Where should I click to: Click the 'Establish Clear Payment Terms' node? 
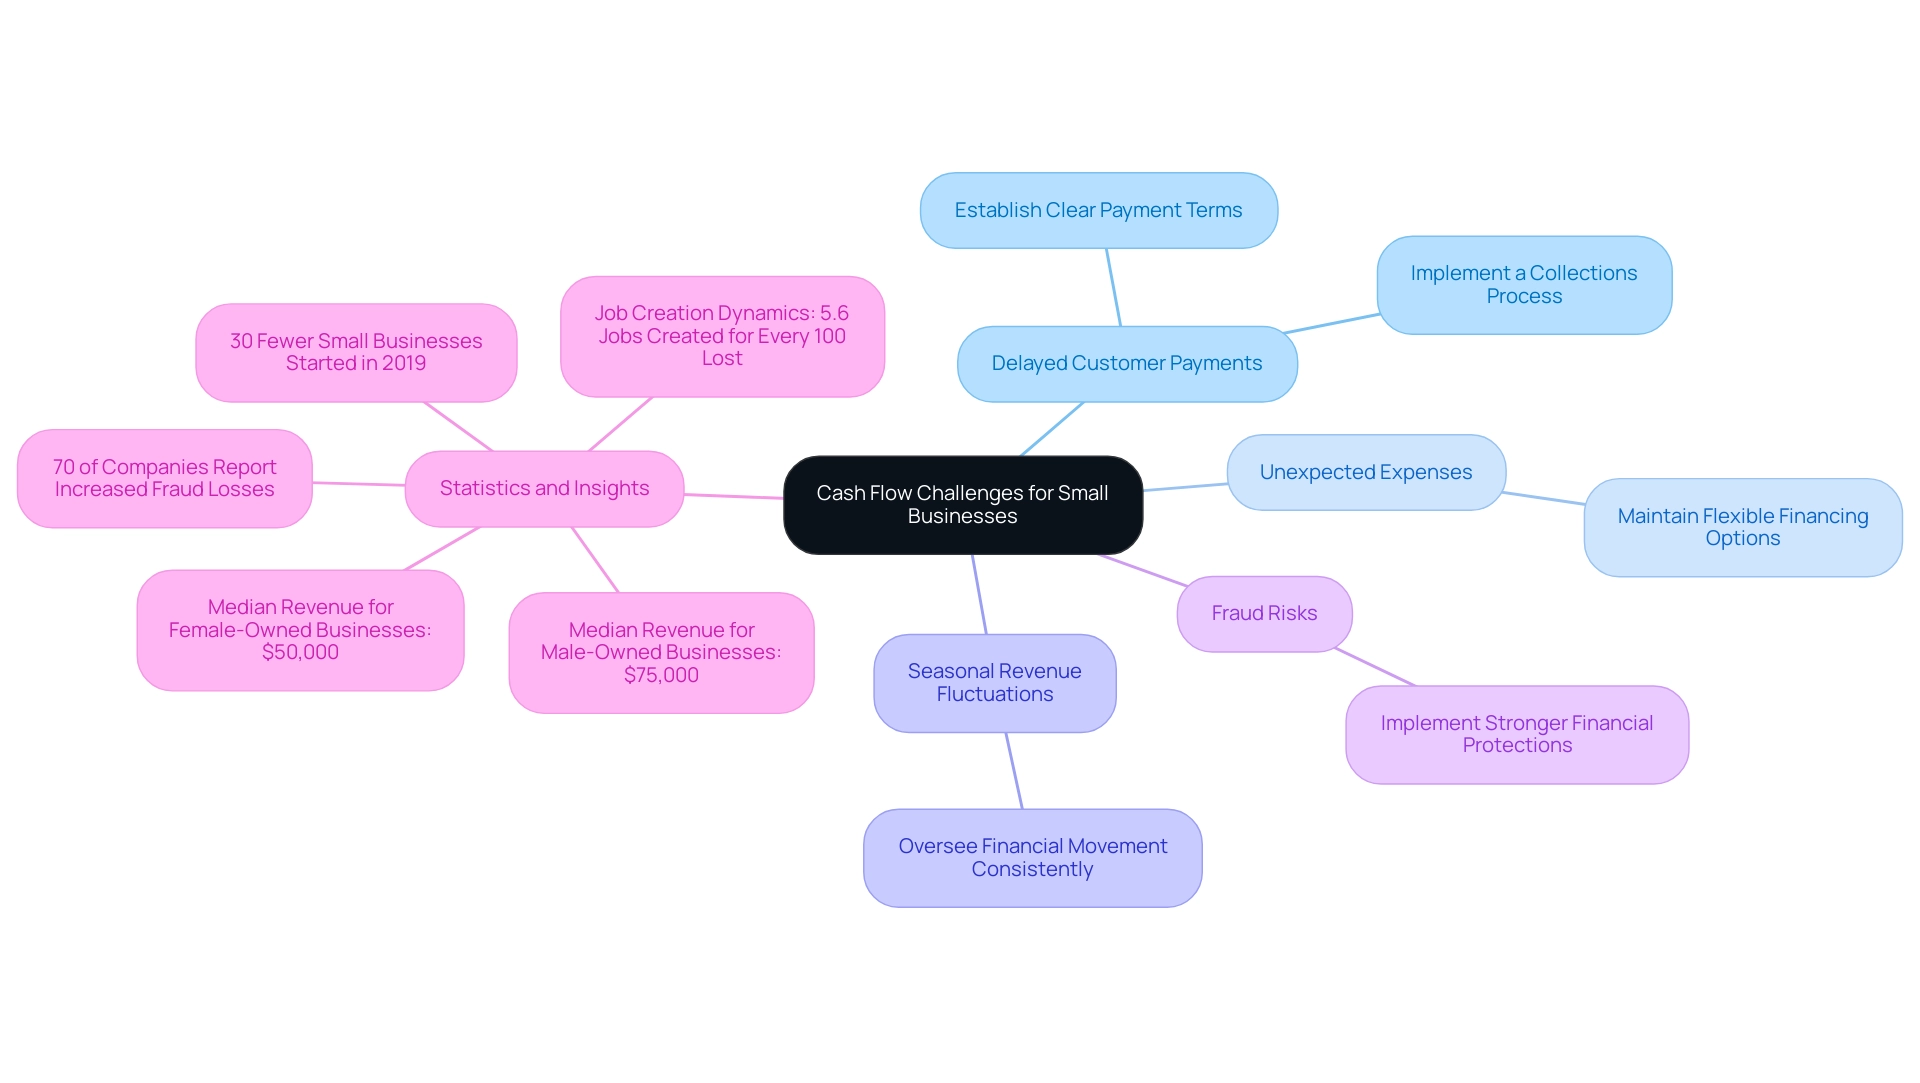click(1100, 210)
